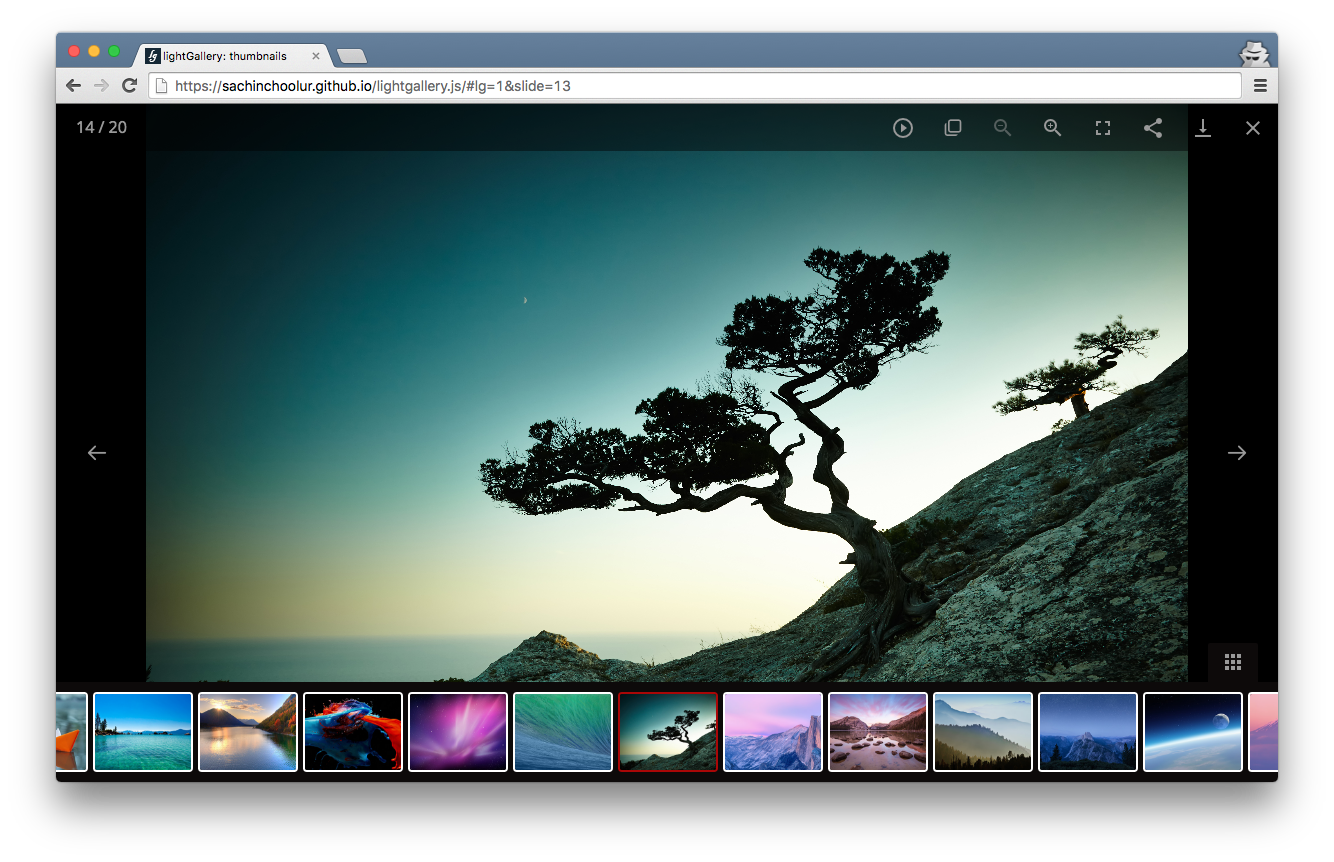Zoom into the tree image
This screenshot has height=862, width=1334.
1053,128
